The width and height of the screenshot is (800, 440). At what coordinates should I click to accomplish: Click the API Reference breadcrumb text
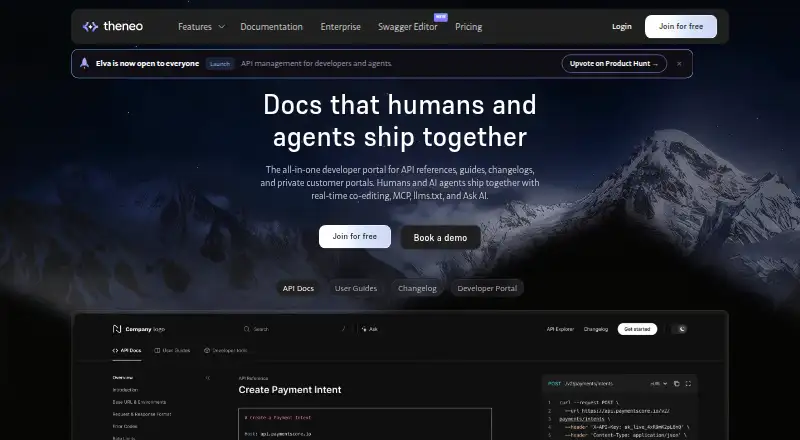click(253, 378)
